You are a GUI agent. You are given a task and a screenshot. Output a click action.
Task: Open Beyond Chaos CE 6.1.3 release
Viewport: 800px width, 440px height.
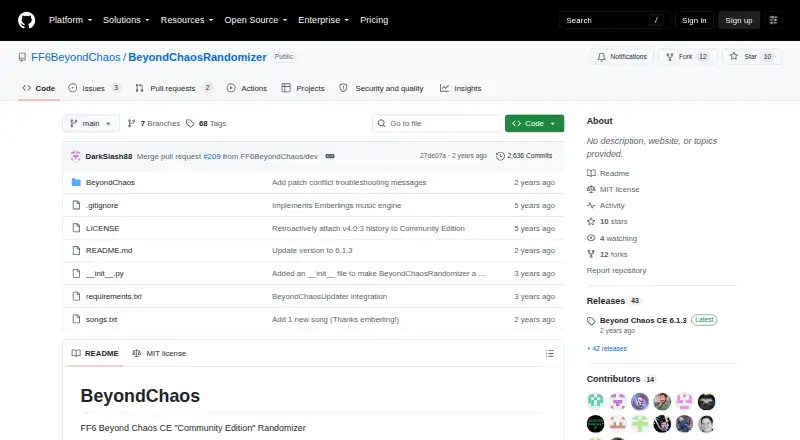643,321
